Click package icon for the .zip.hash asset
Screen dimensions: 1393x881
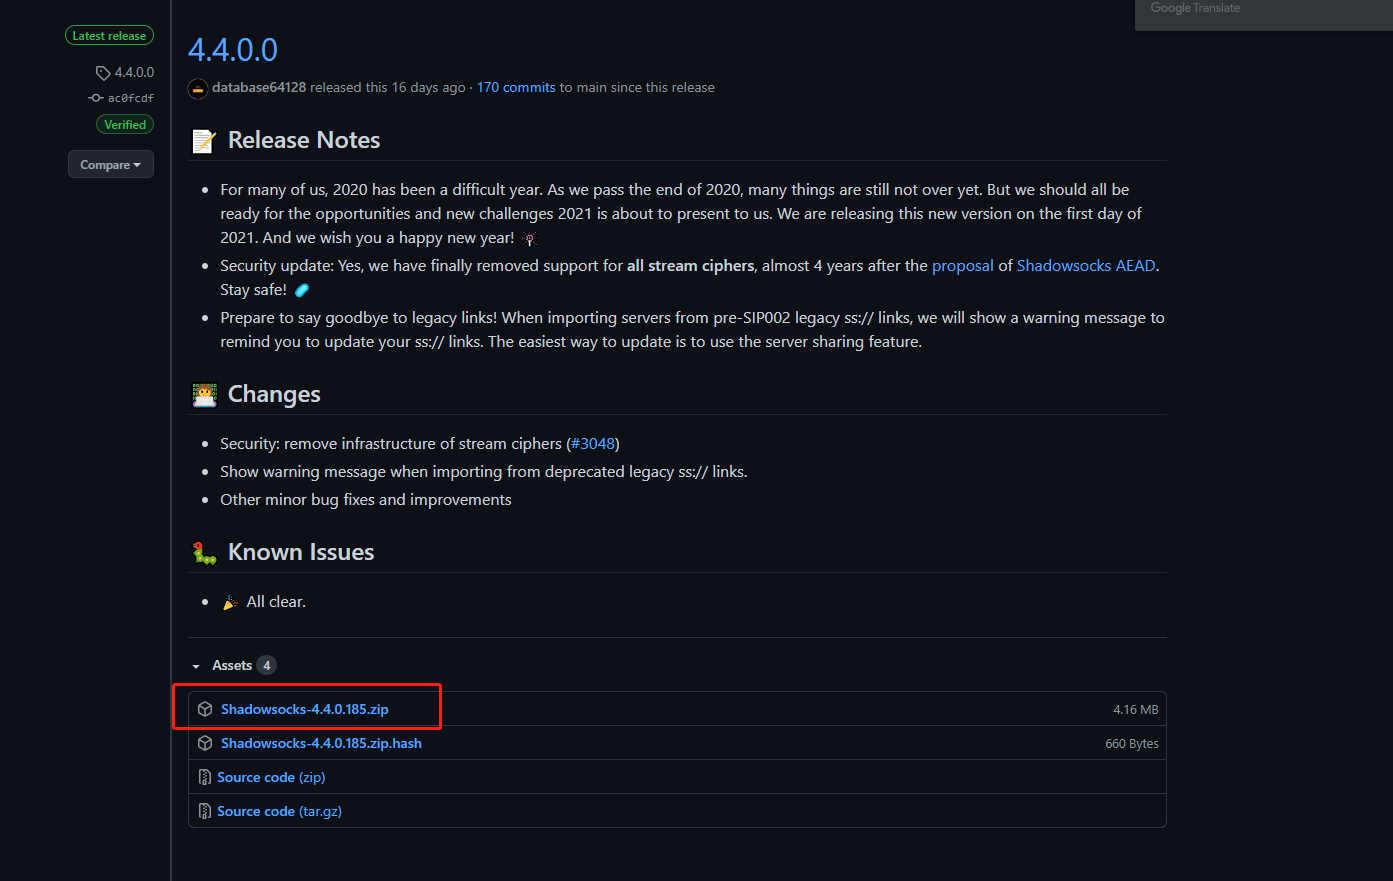[205, 743]
